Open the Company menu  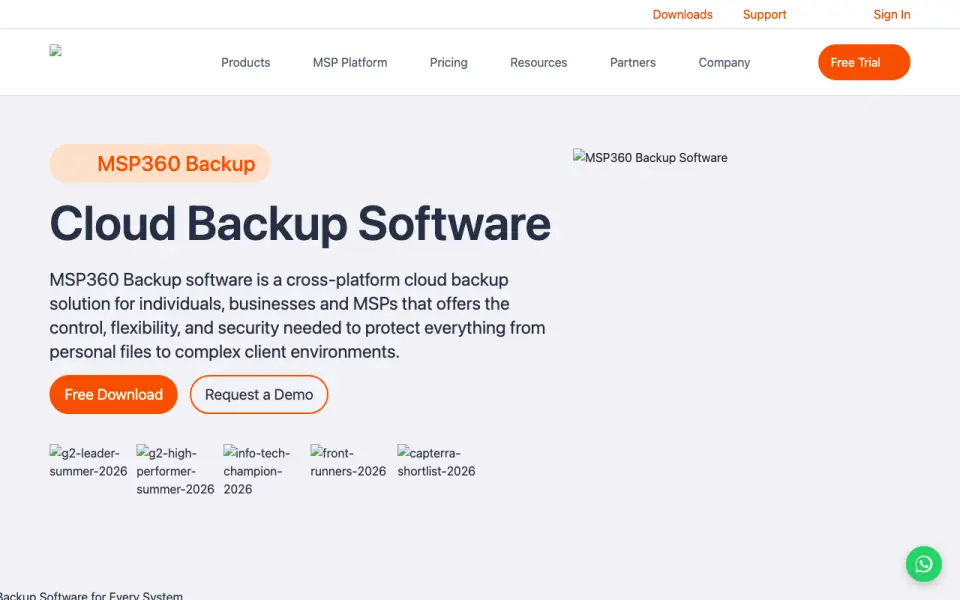click(724, 62)
